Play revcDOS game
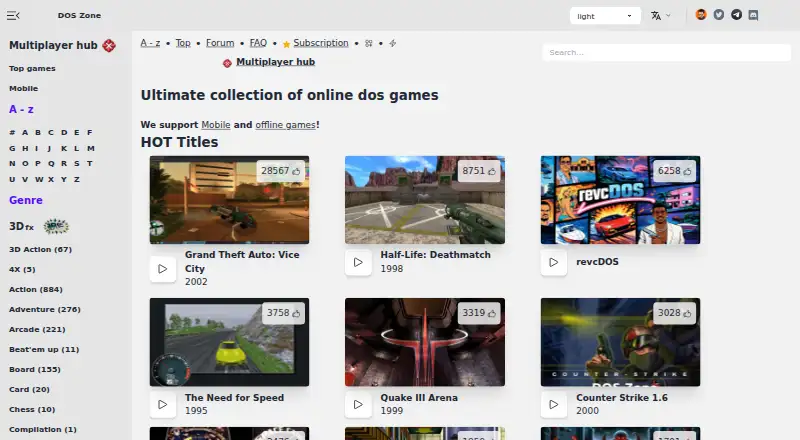This screenshot has height=440, width=800. point(554,262)
